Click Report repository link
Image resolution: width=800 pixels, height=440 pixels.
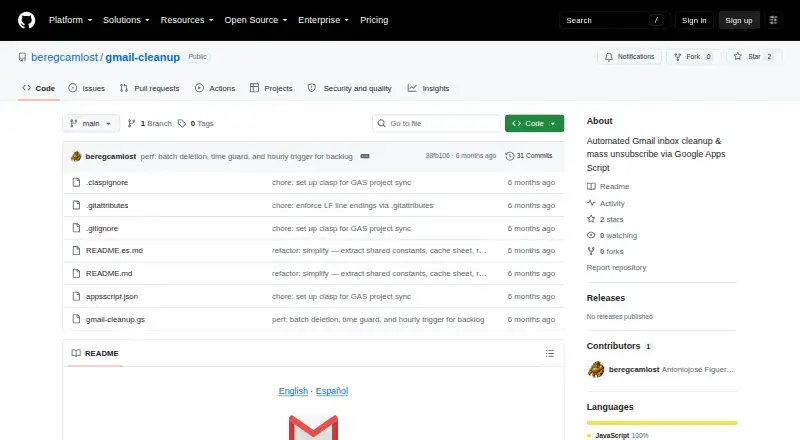click(x=616, y=267)
